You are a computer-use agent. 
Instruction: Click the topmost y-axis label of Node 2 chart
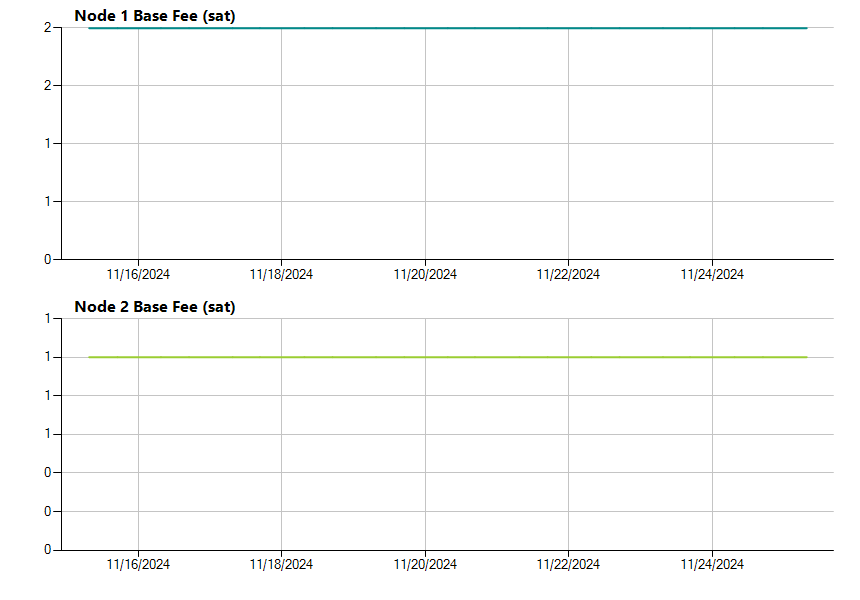[47, 319]
